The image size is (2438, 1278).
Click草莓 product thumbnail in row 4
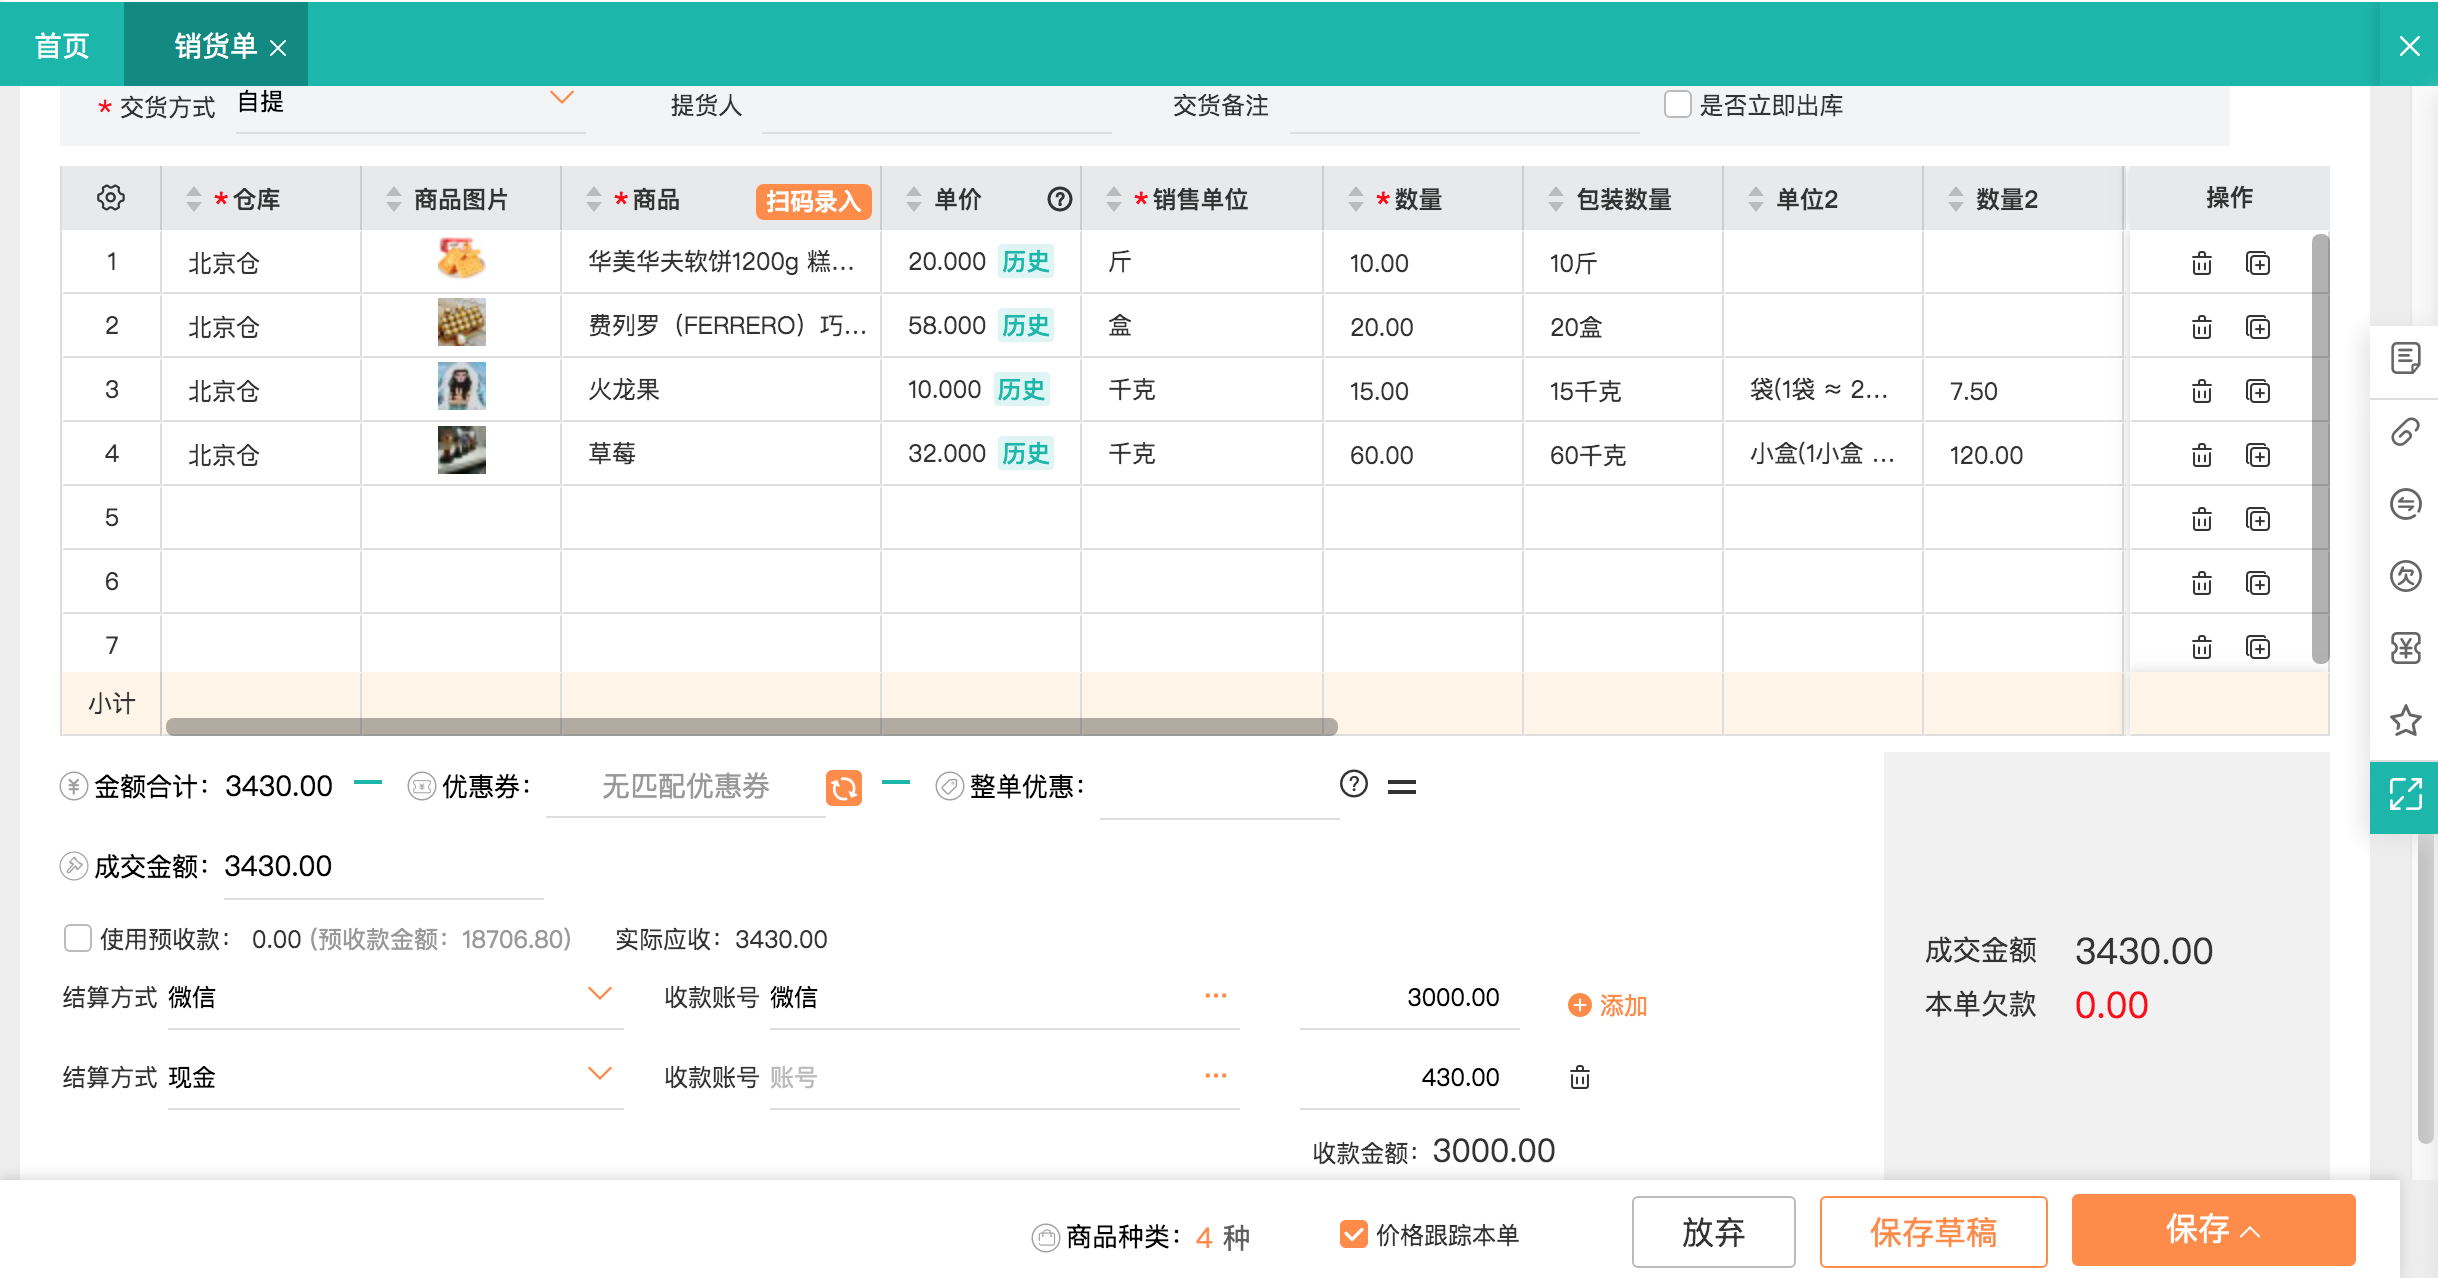[460, 453]
